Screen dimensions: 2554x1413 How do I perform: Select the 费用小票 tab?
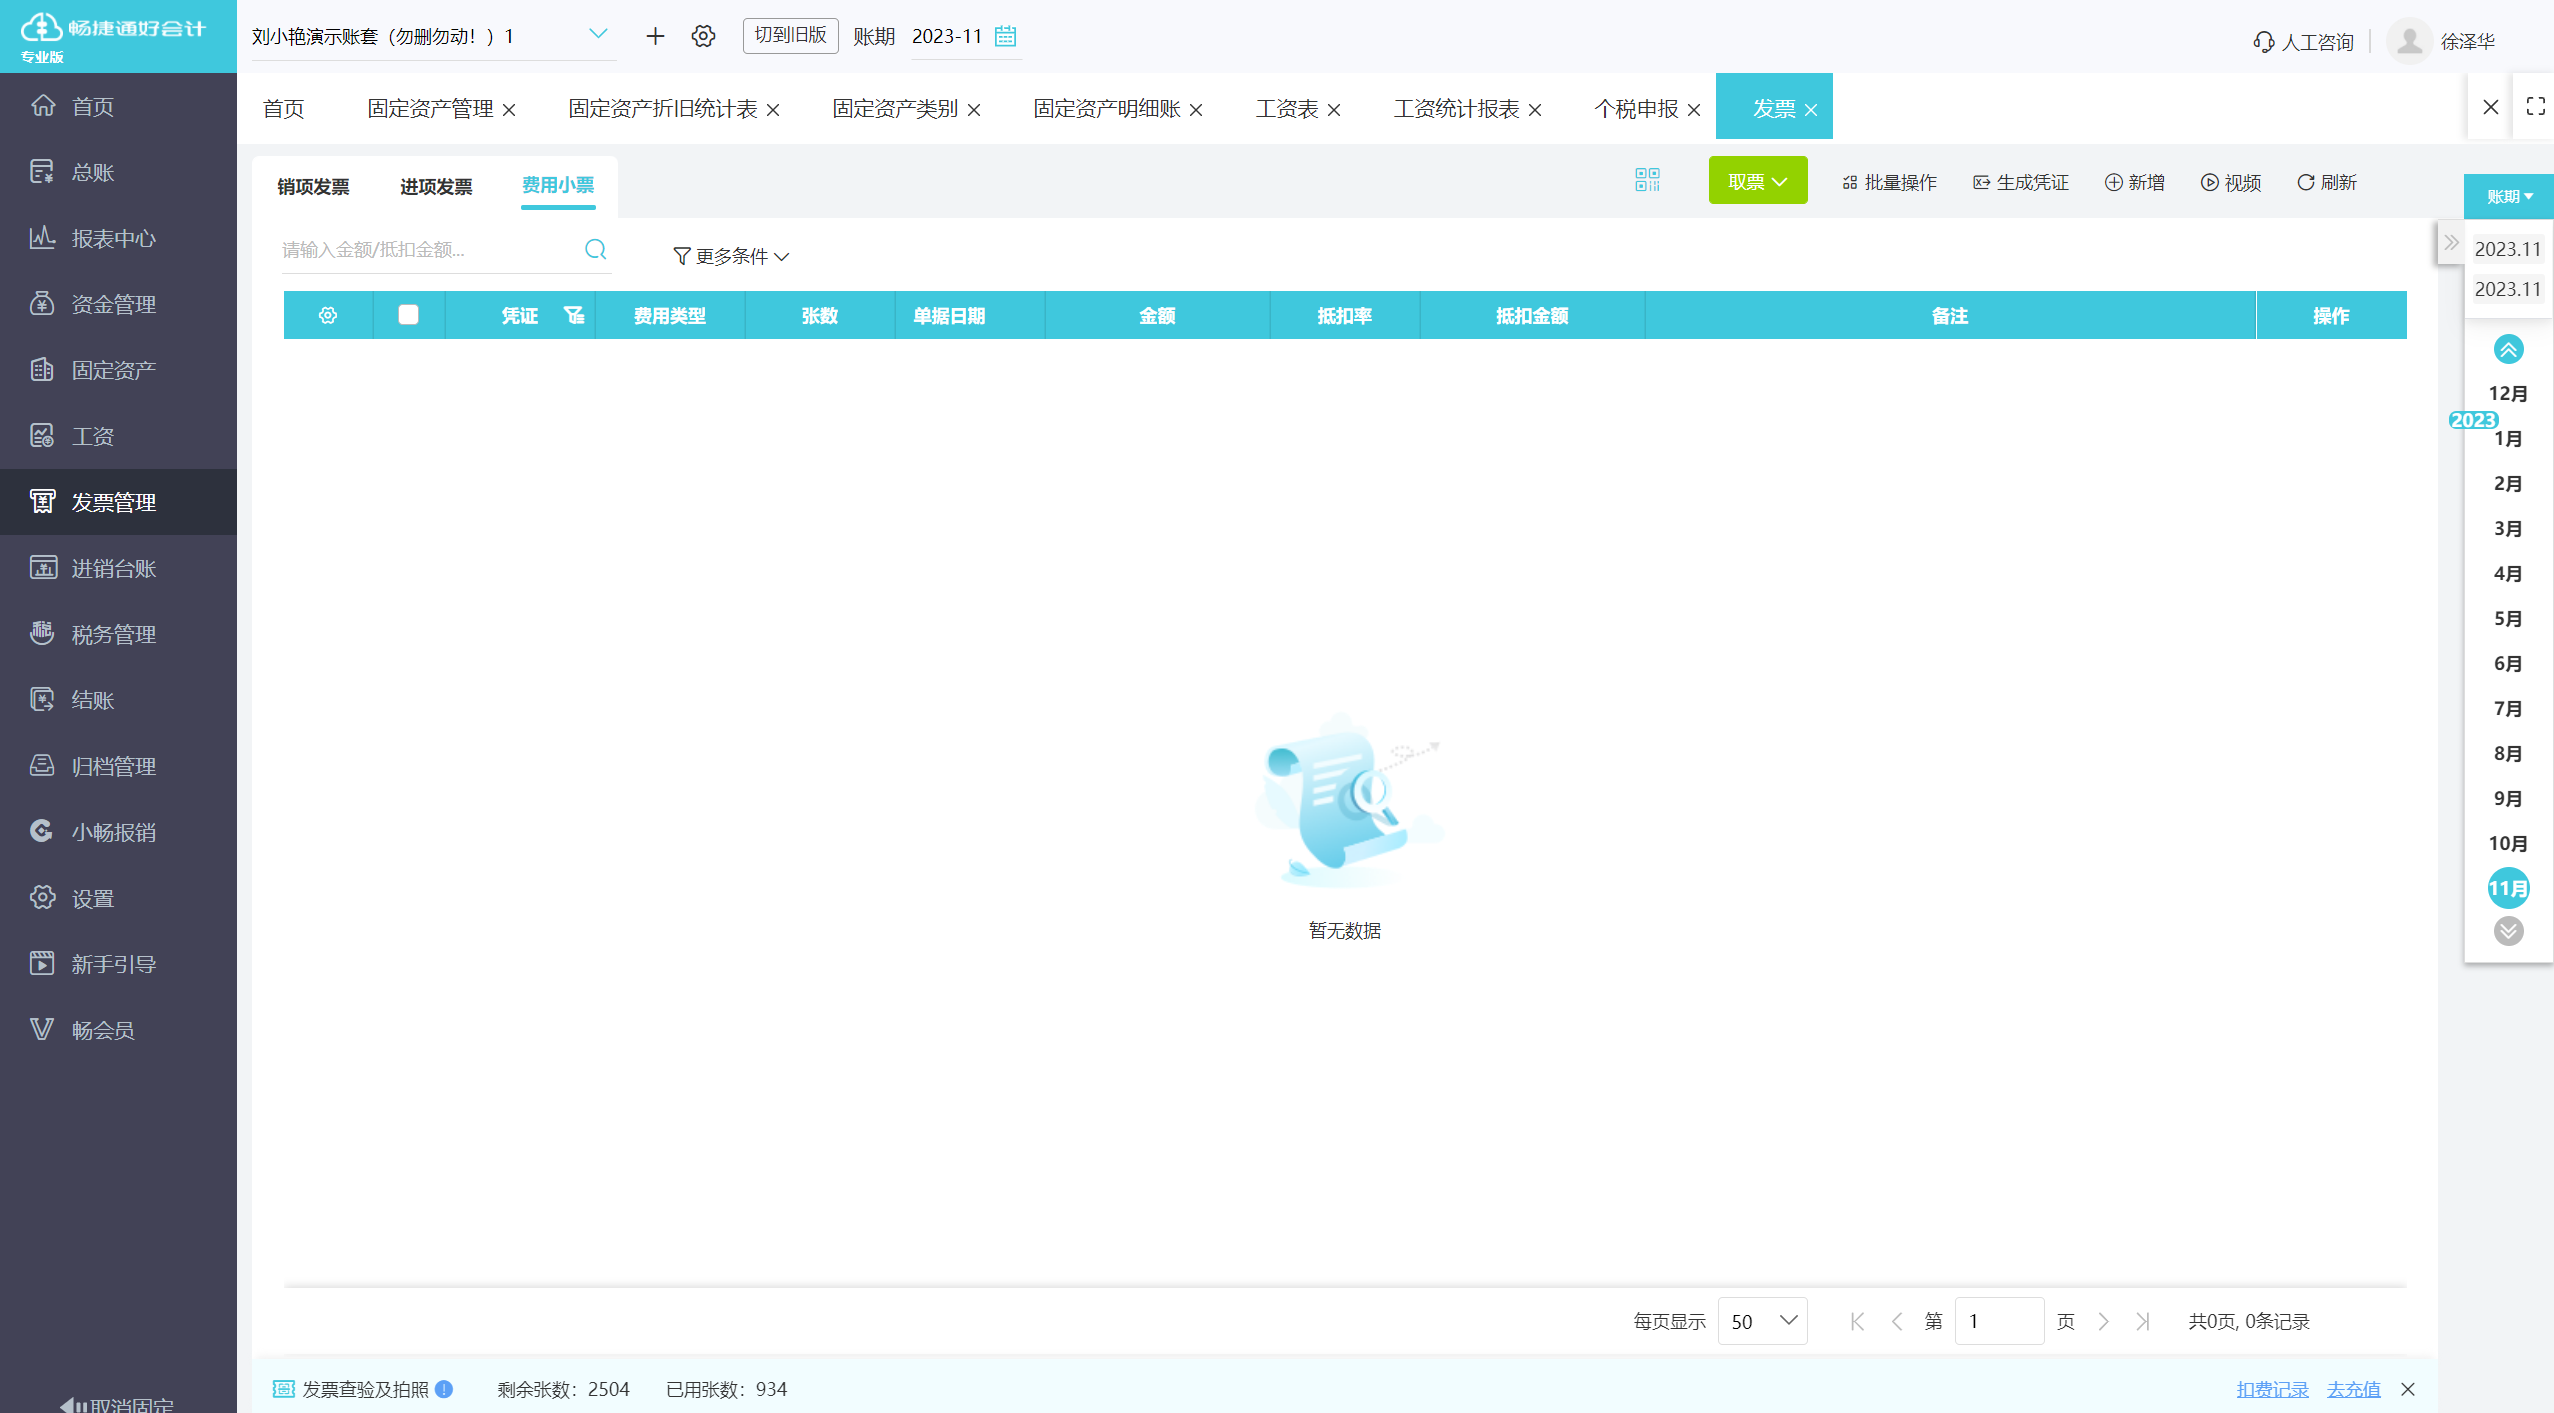tap(560, 184)
